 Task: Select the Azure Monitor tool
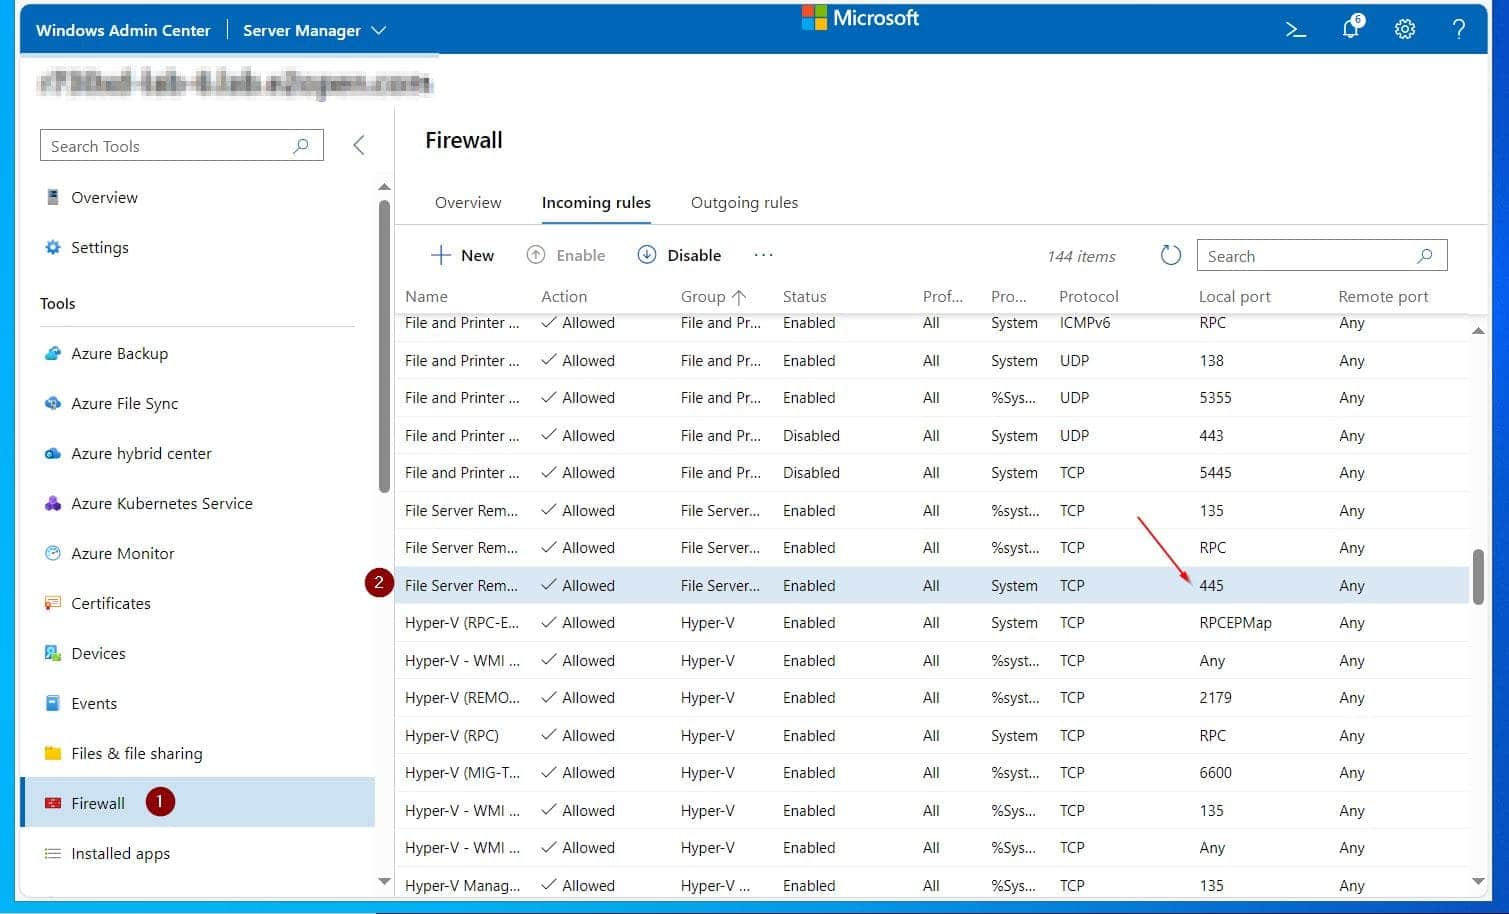(x=122, y=553)
